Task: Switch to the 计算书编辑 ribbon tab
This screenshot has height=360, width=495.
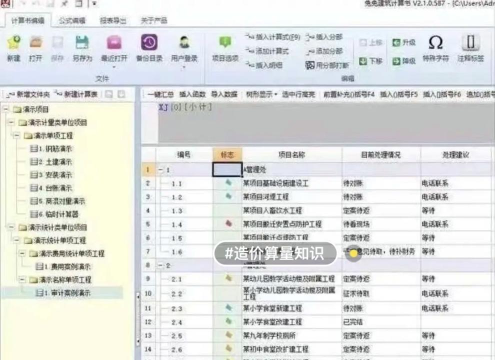Action: click(x=28, y=21)
